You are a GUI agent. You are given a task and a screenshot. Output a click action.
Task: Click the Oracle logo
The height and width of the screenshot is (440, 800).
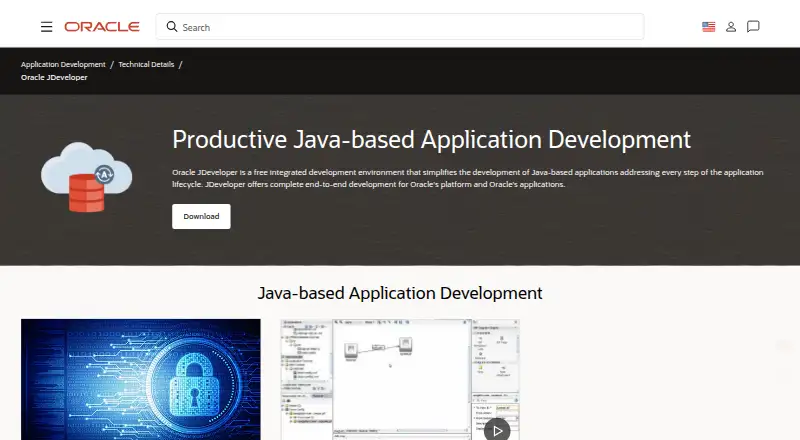tap(102, 27)
